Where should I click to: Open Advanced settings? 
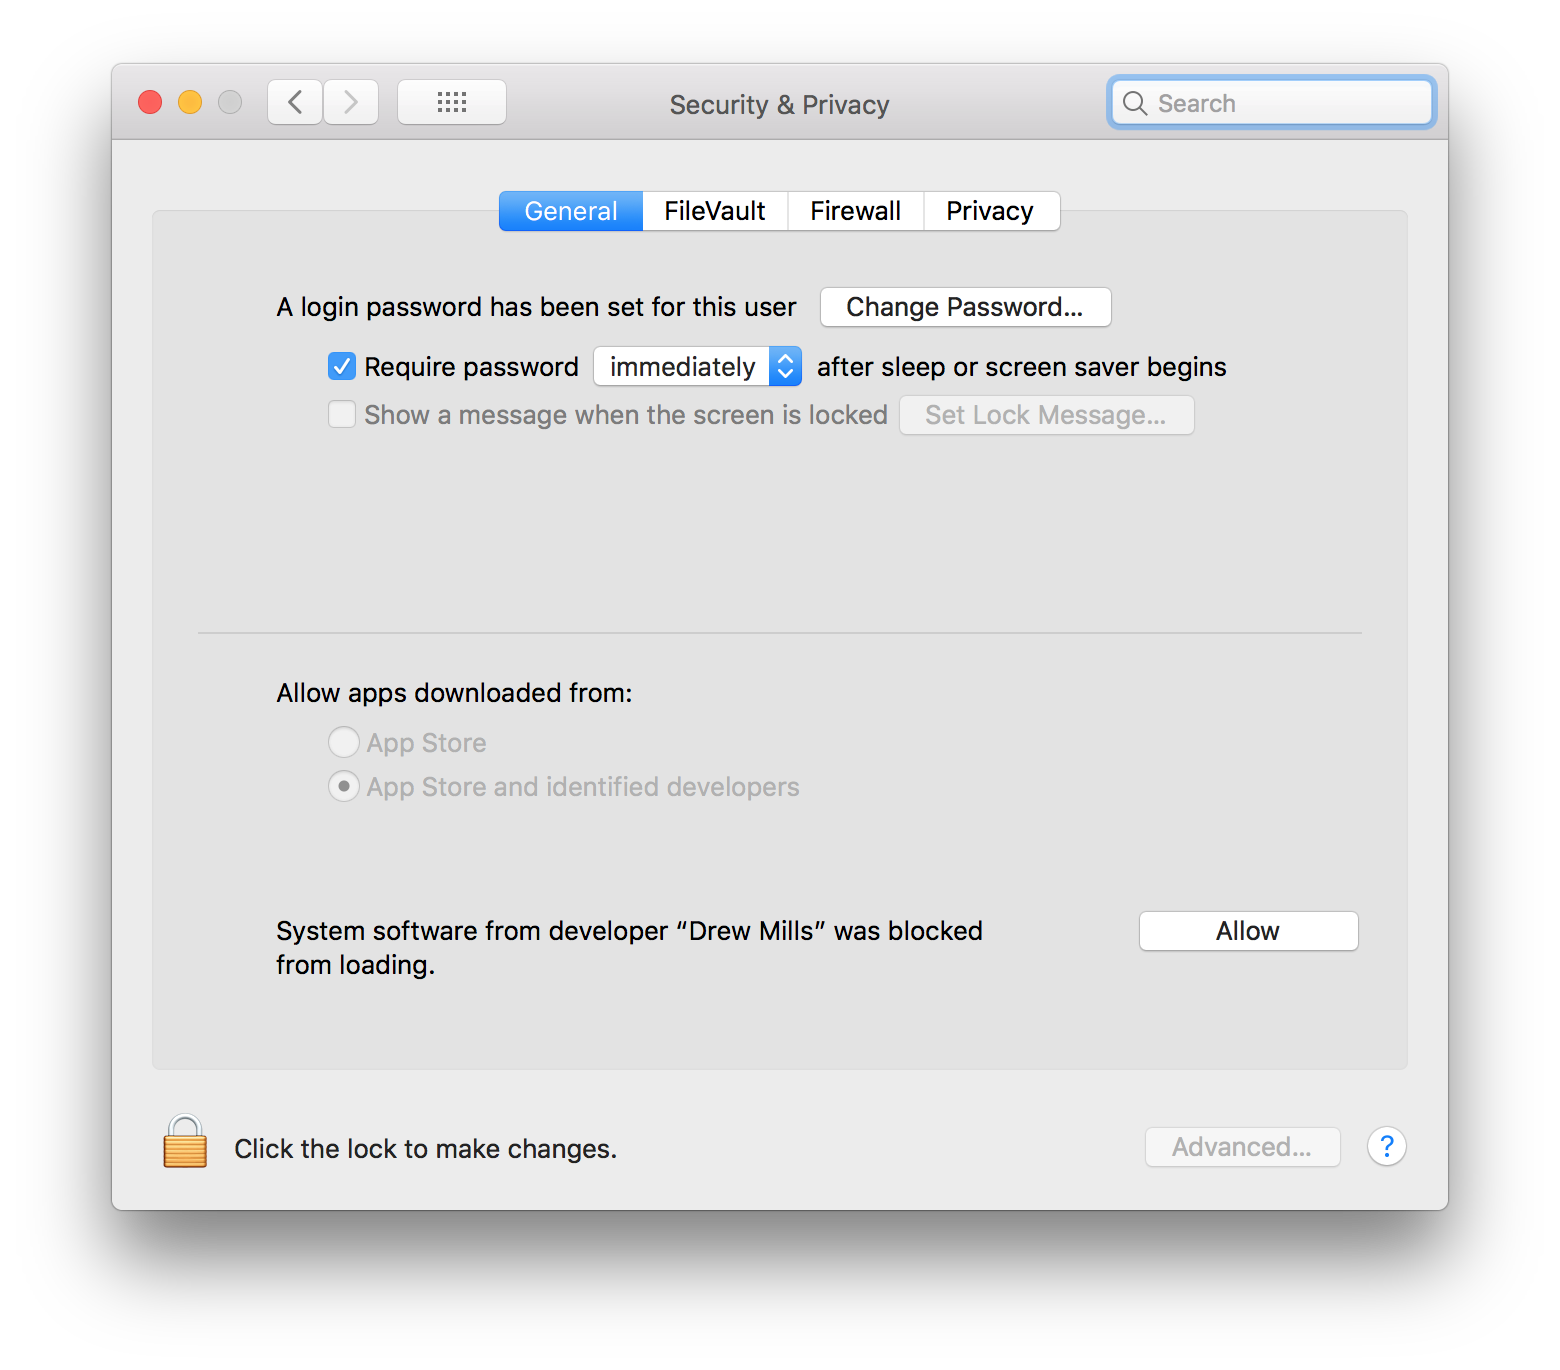1242,1146
